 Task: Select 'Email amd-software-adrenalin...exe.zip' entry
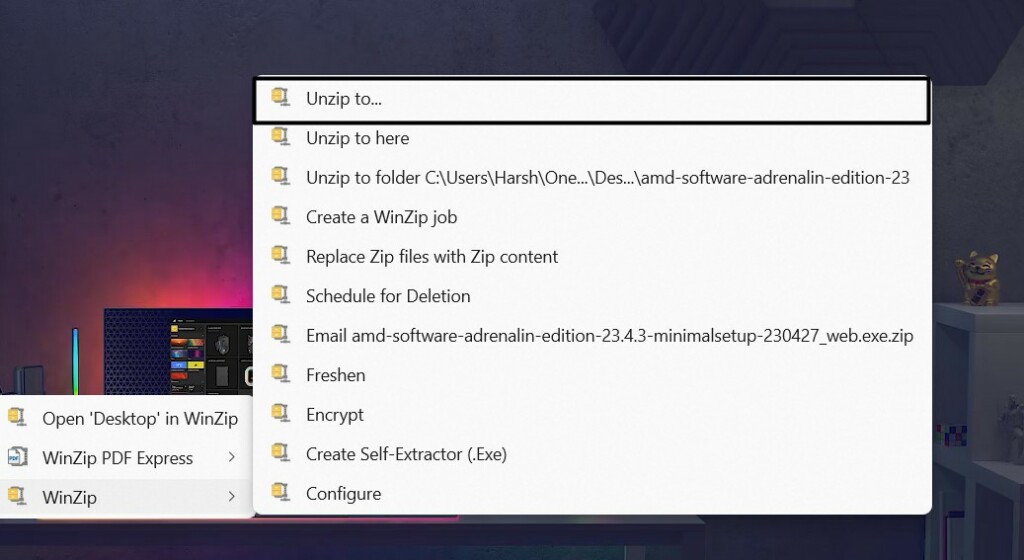pos(592,335)
